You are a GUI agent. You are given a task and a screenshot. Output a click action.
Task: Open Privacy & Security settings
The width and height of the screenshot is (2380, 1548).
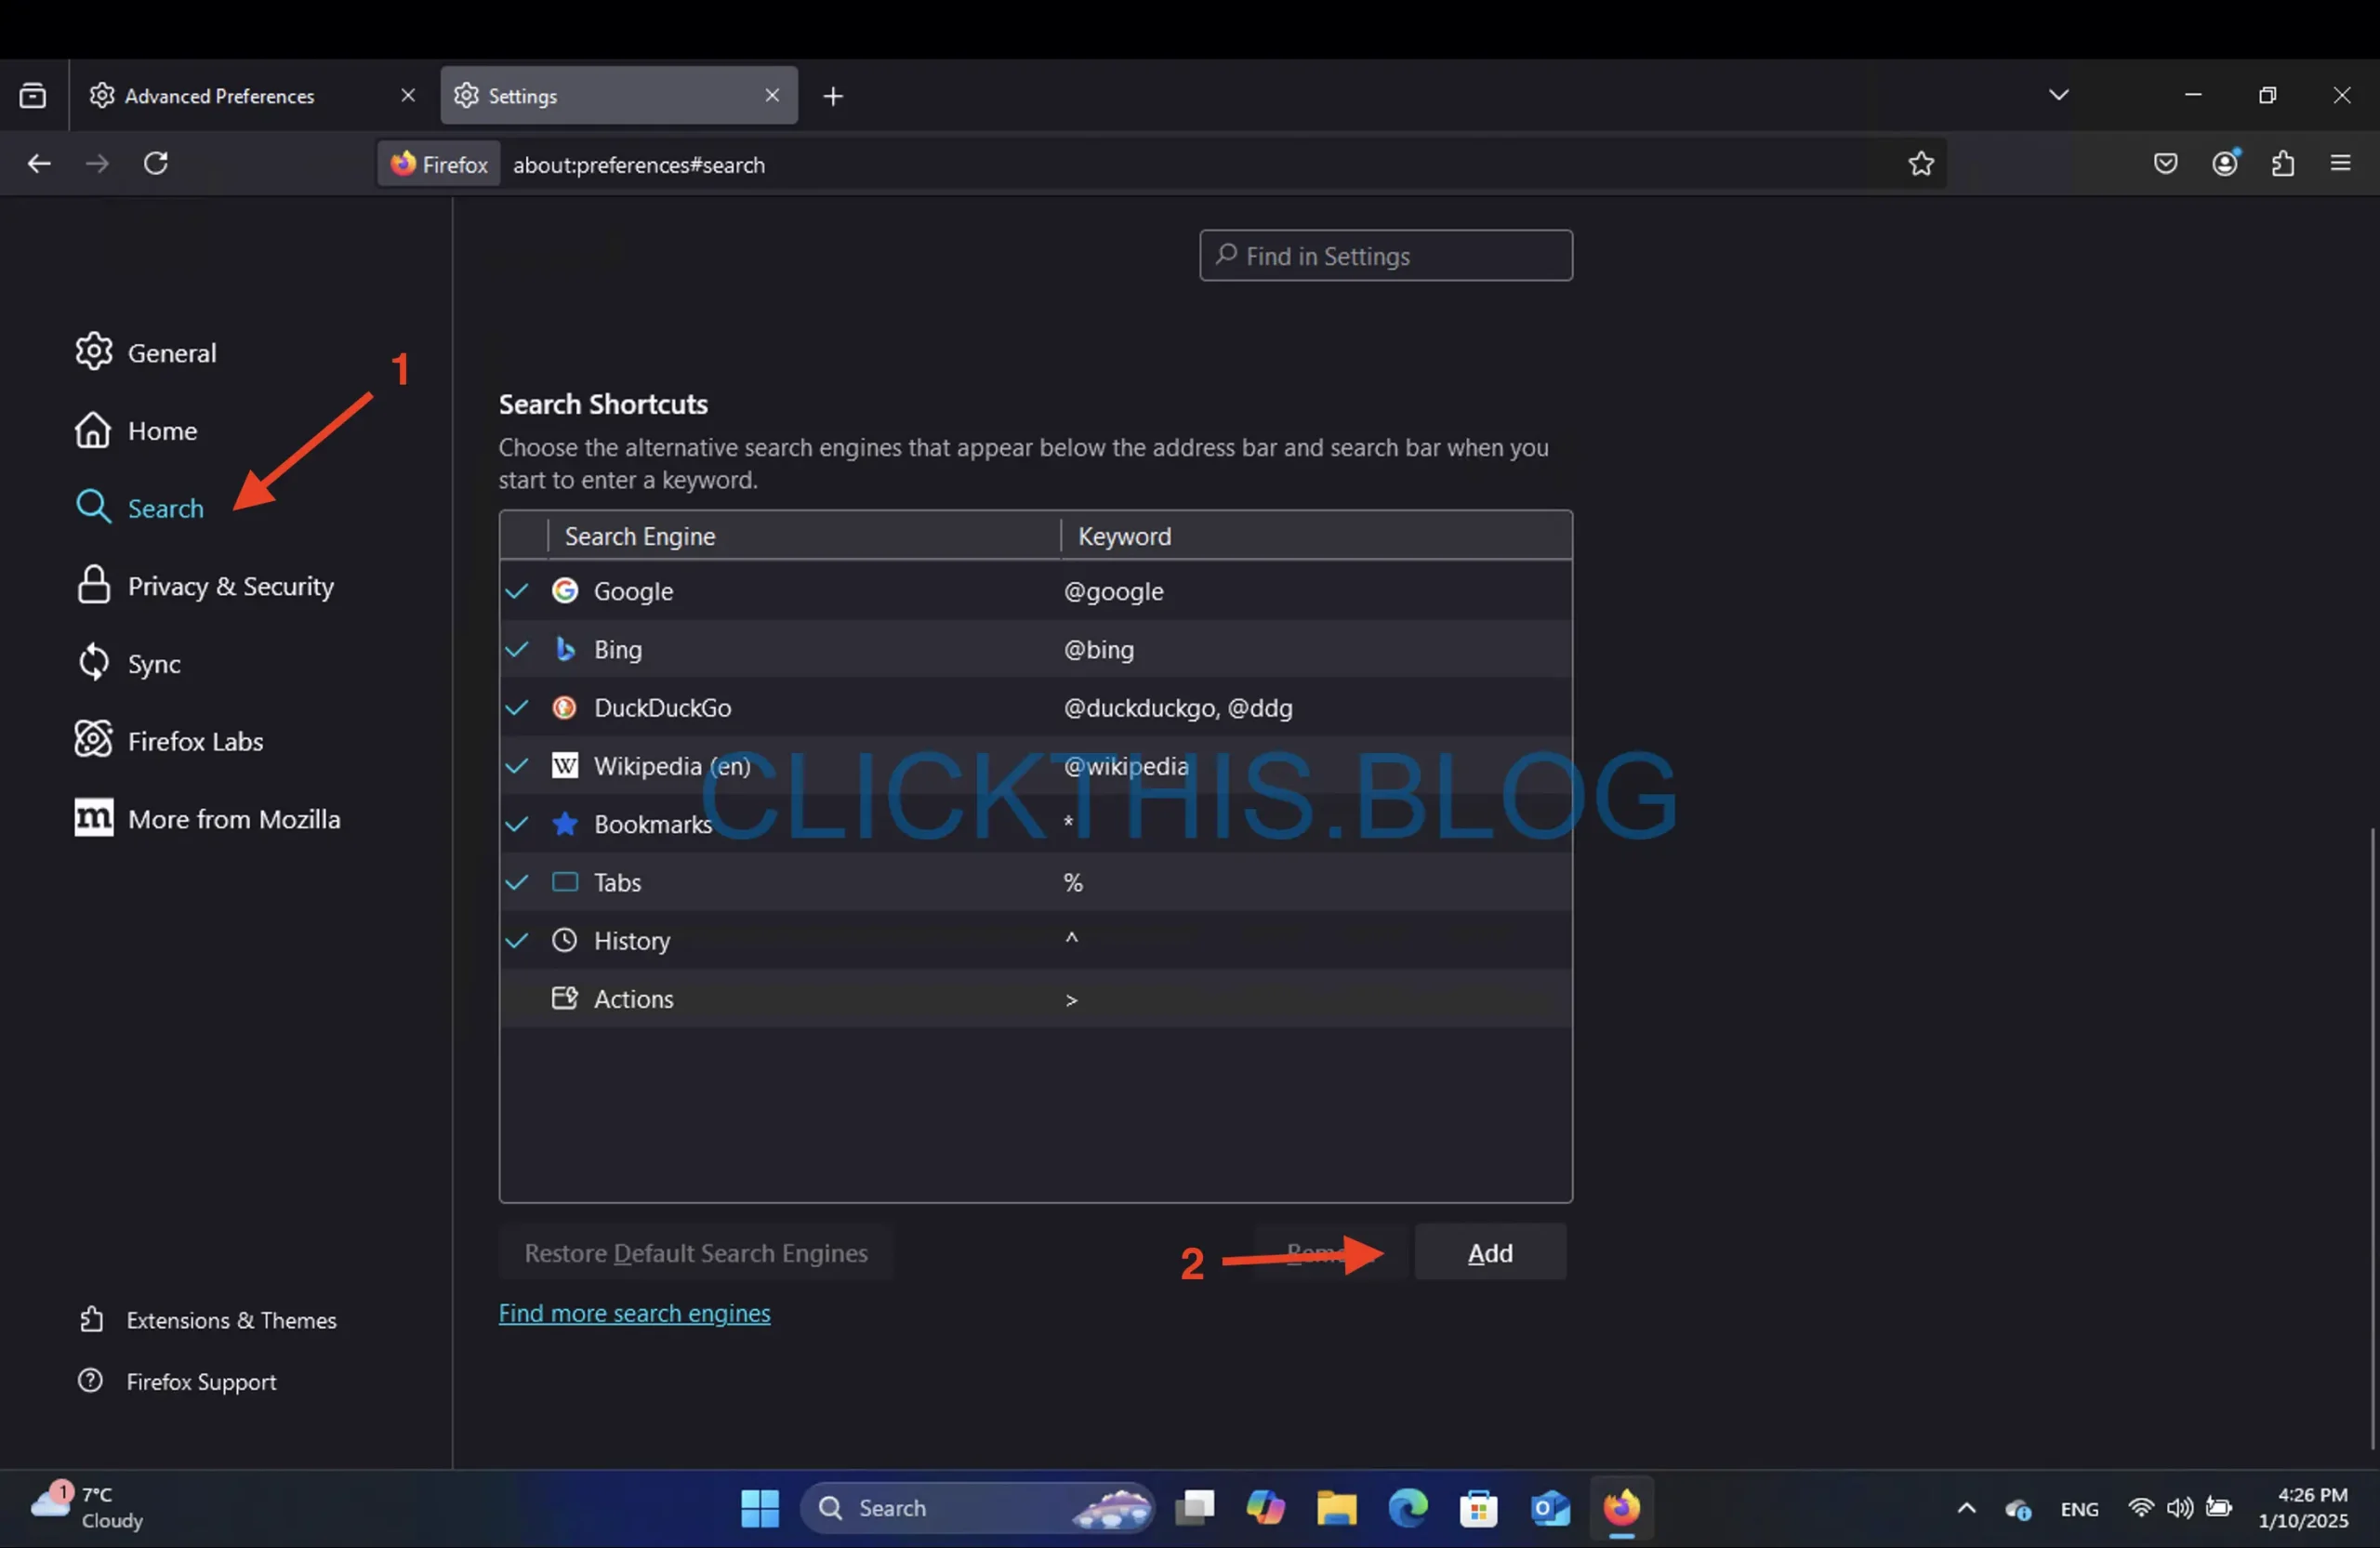[x=205, y=586]
